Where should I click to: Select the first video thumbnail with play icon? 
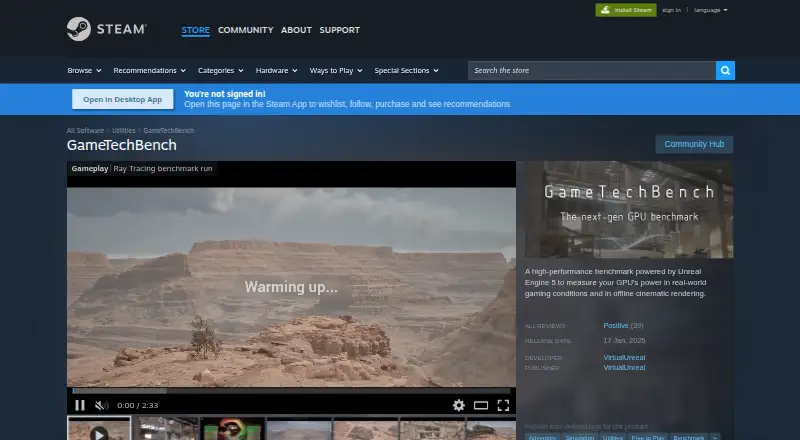pos(99,428)
